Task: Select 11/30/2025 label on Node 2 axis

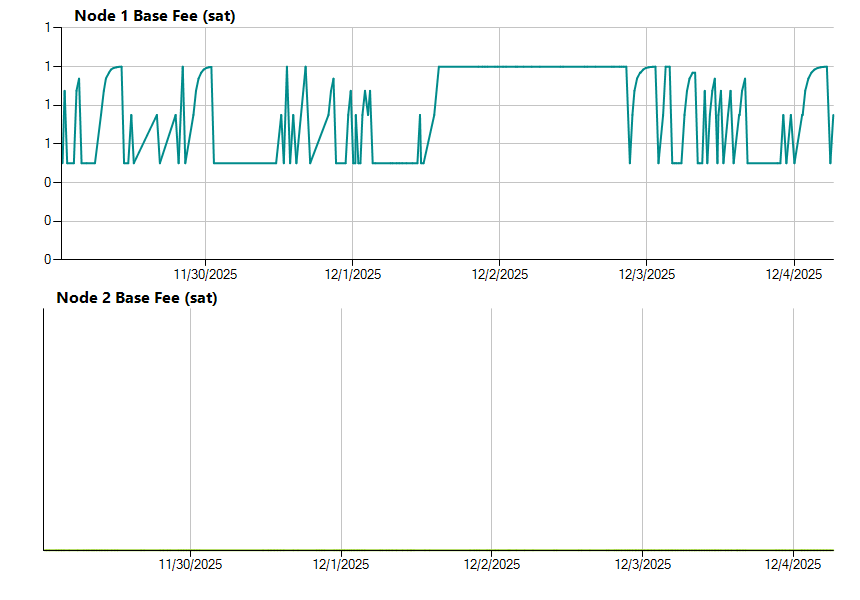Action: (190, 565)
